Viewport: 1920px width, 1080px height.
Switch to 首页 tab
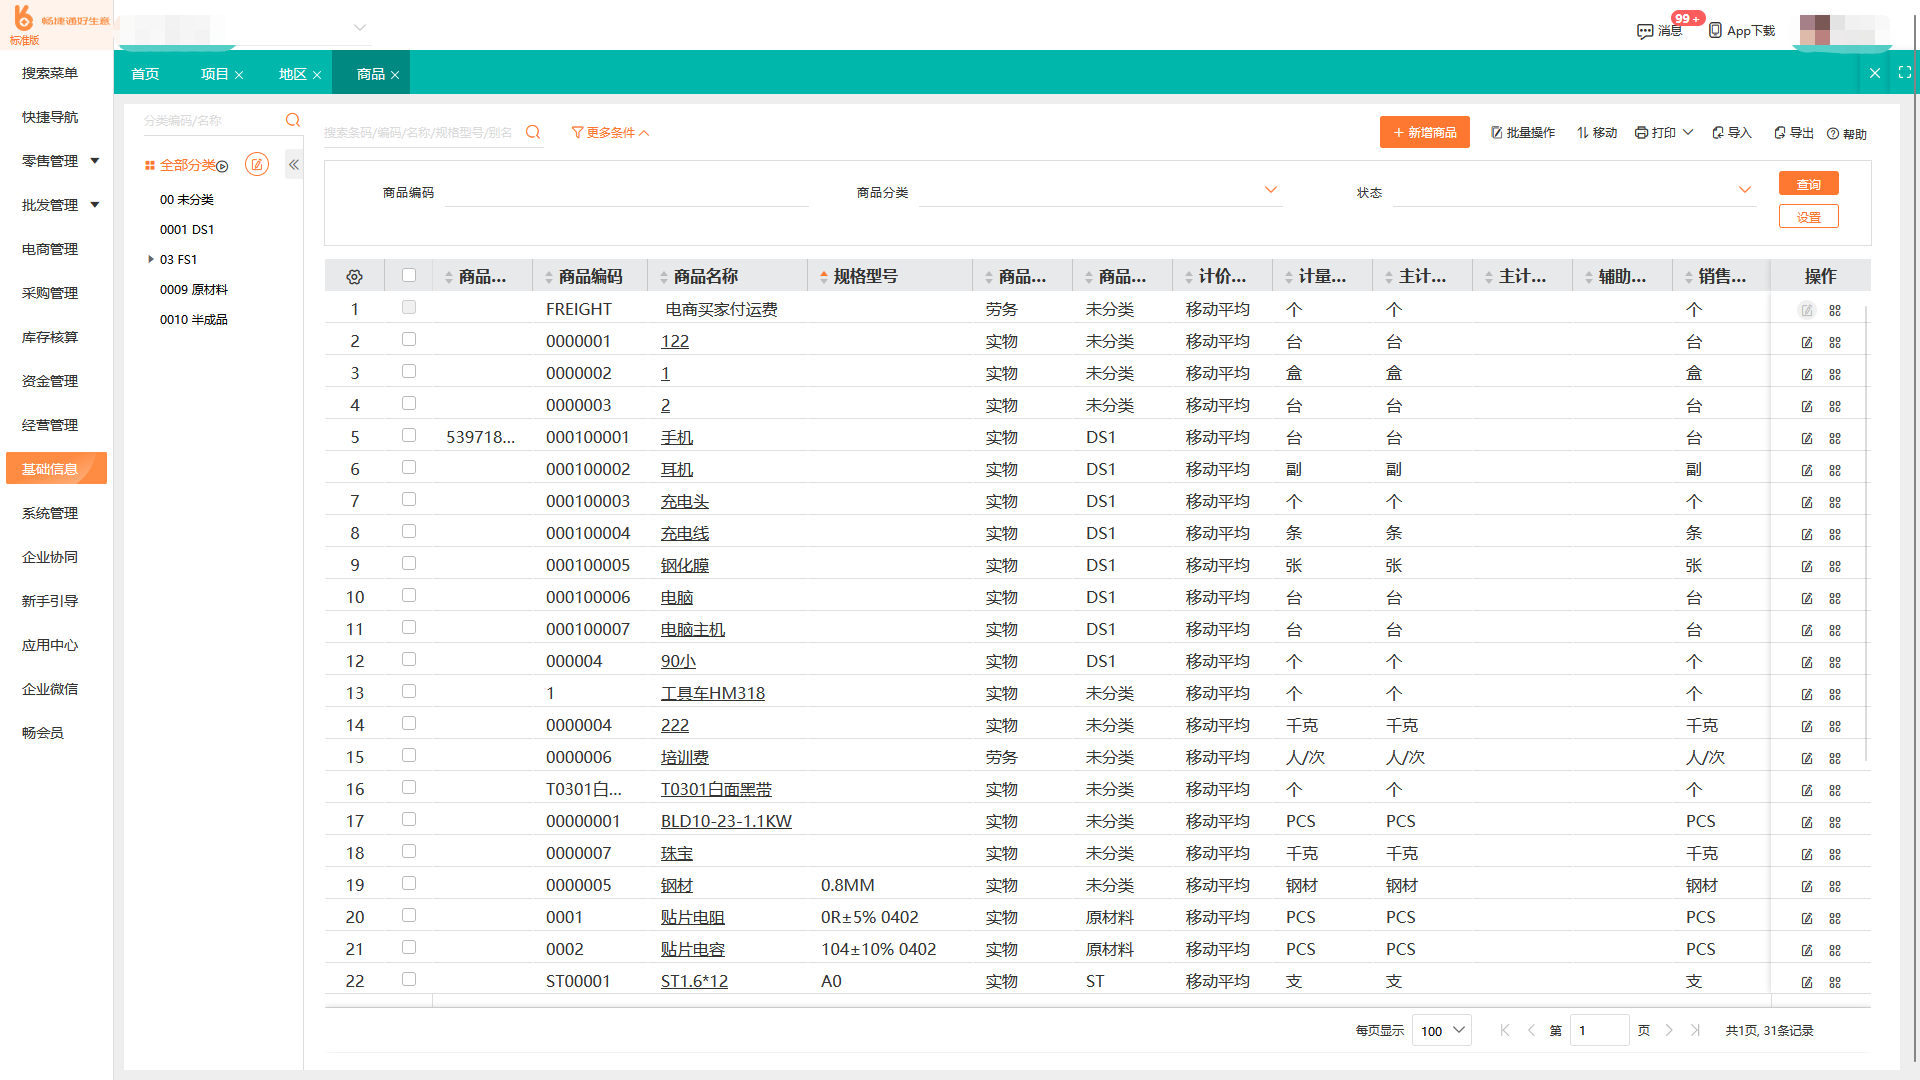point(145,74)
